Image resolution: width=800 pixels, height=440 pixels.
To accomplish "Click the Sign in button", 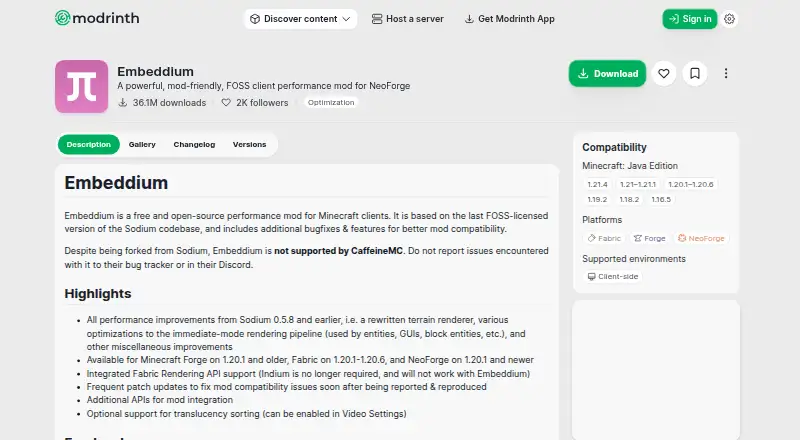I will [689, 19].
